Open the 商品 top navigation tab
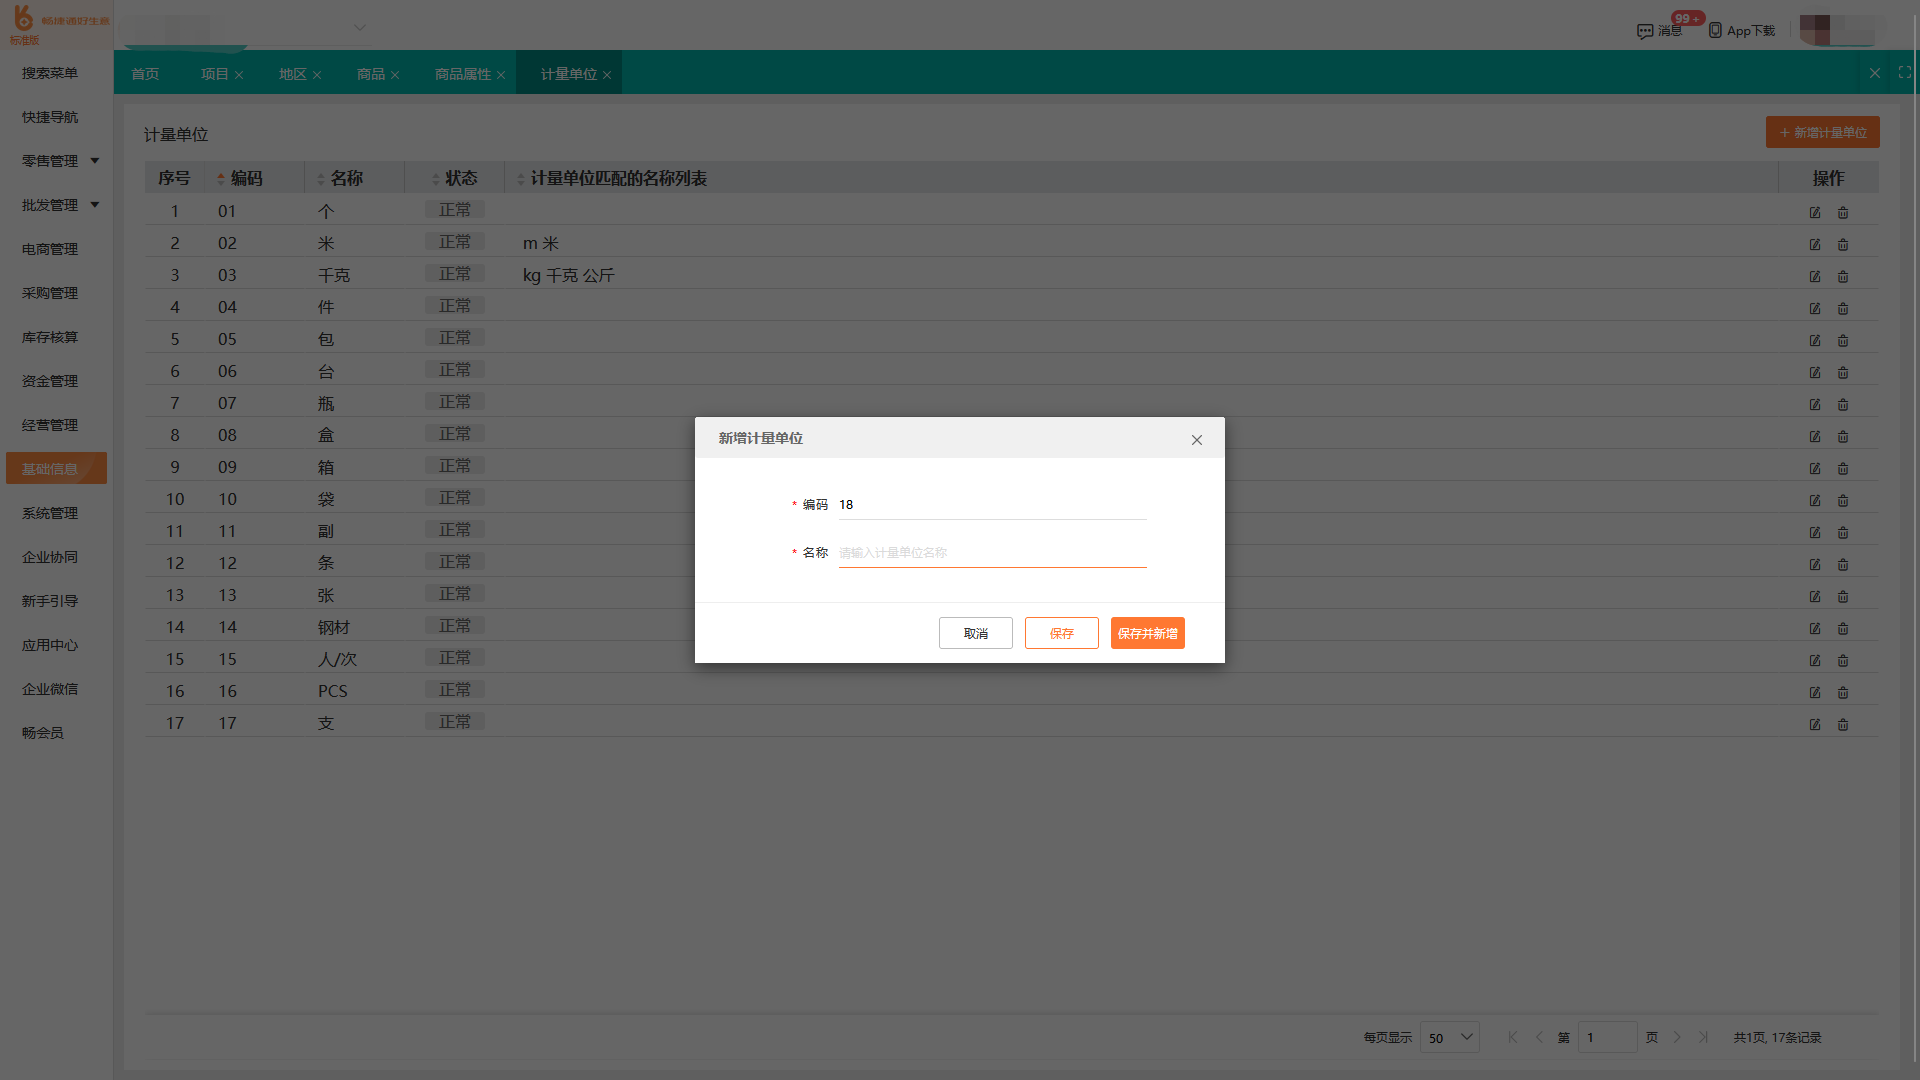The height and width of the screenshot is (1080, 1920). 373,74
